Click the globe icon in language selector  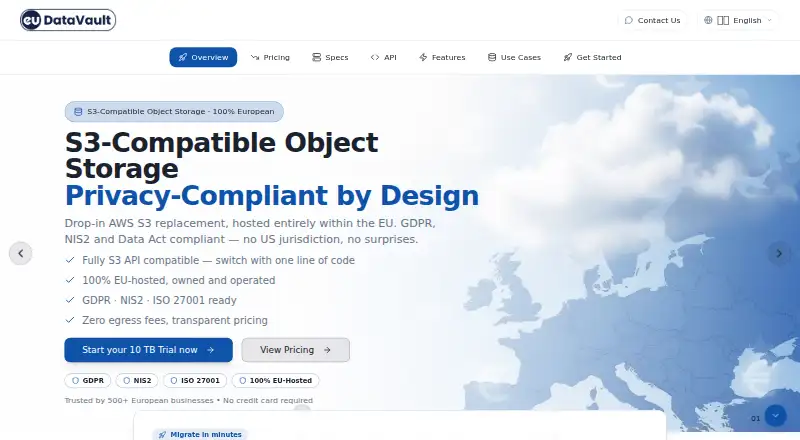708,20
